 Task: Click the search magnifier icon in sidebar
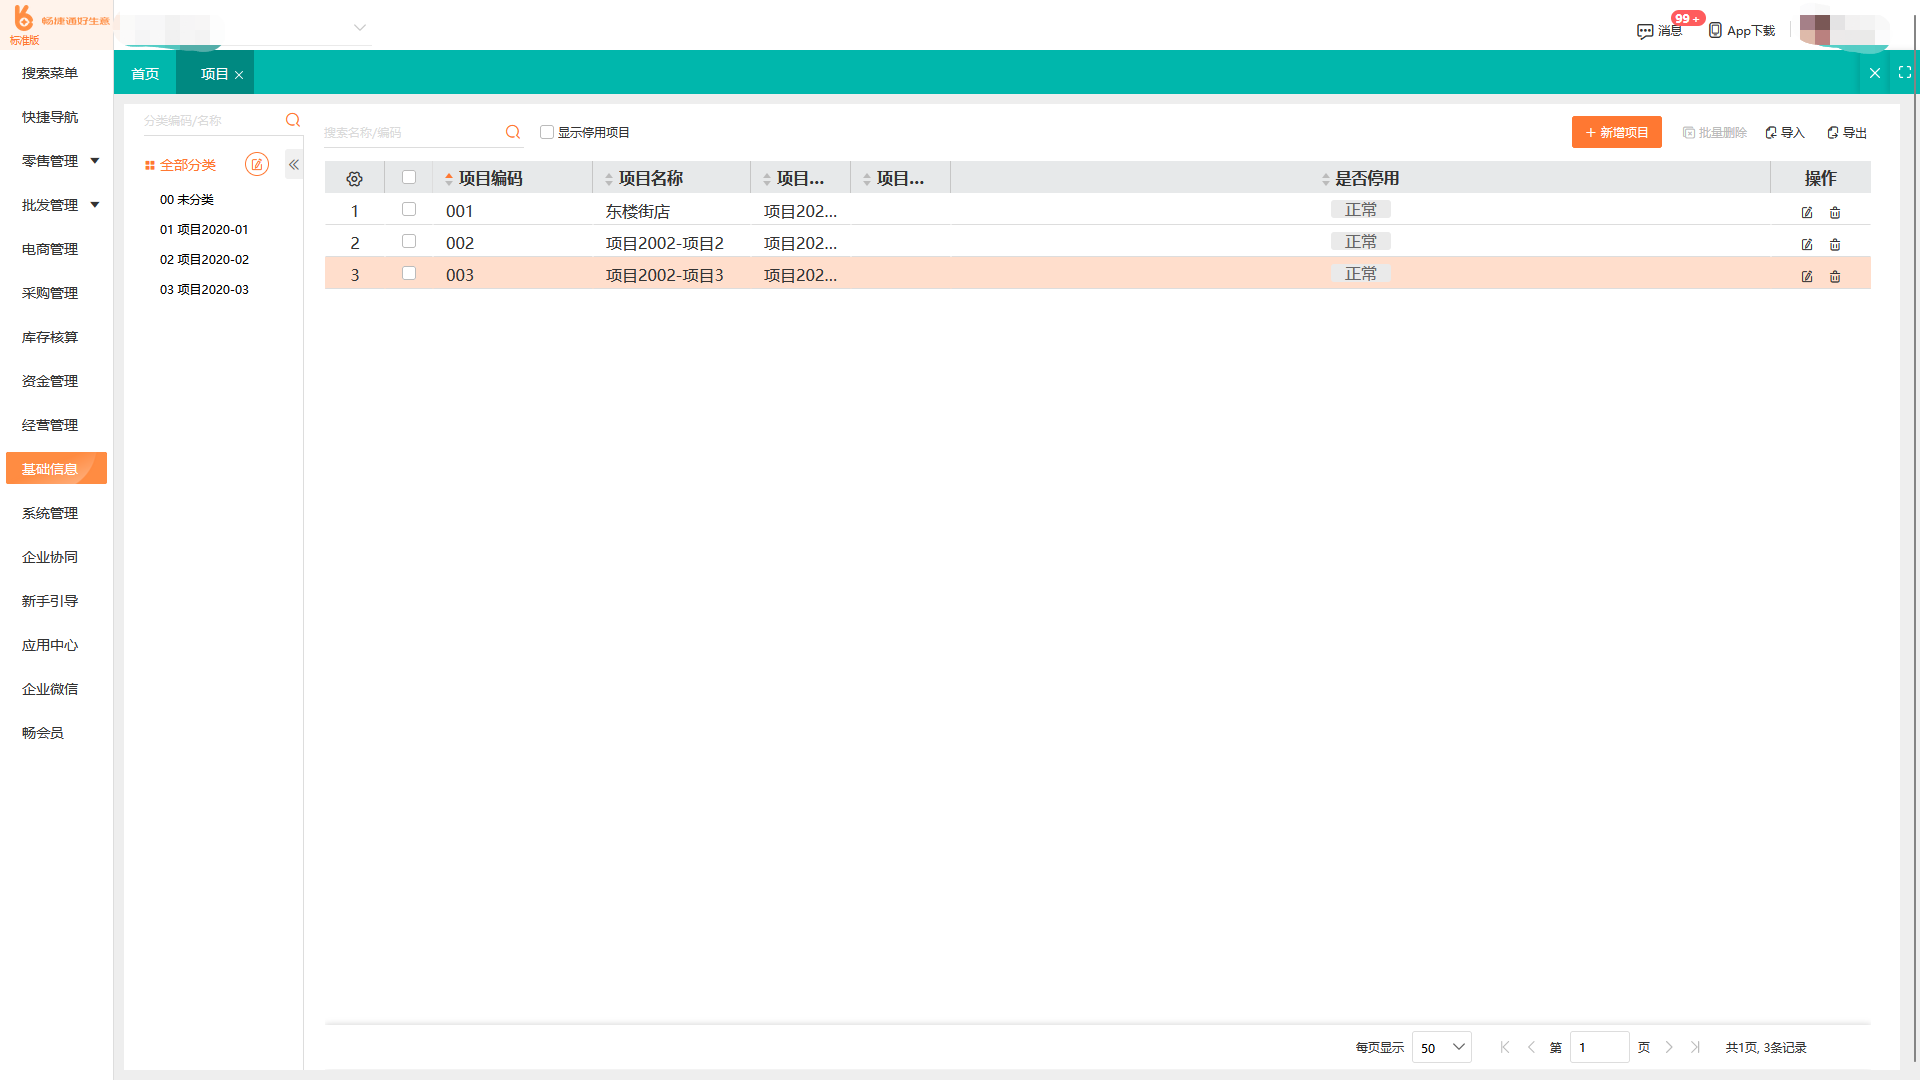tap(291, 120)
